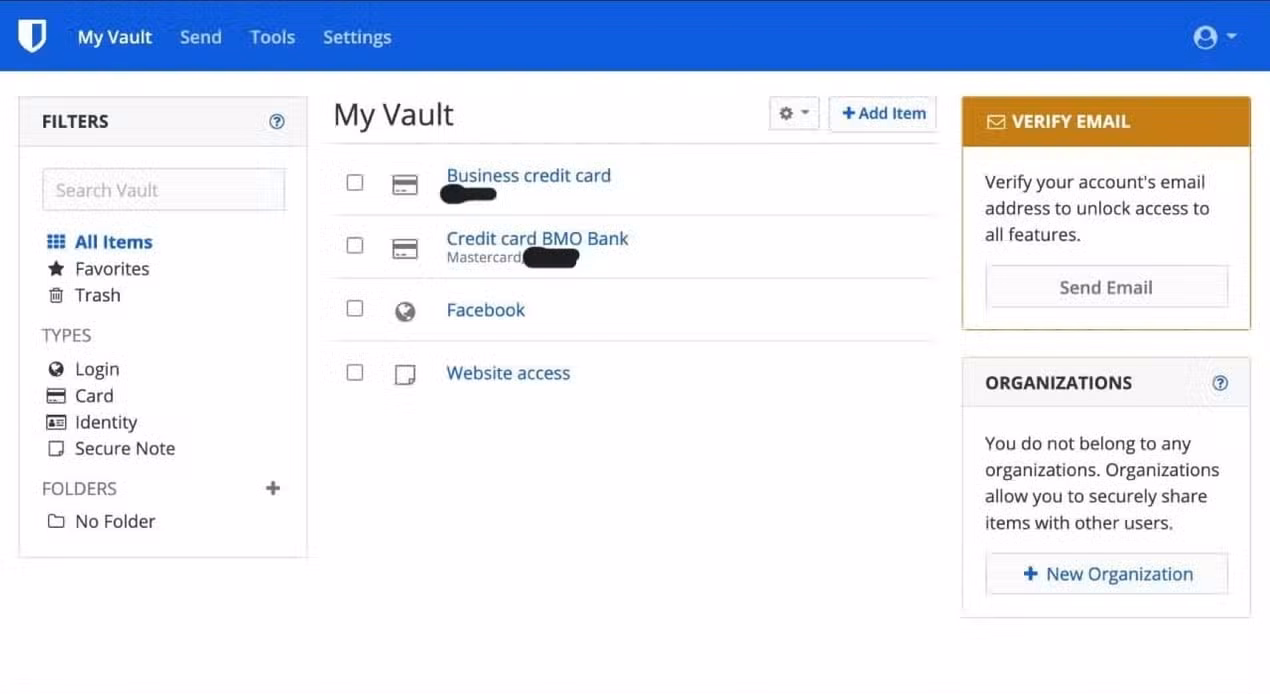
Task: Tick the Facebook item checkbox
Action: coord(355,309)
